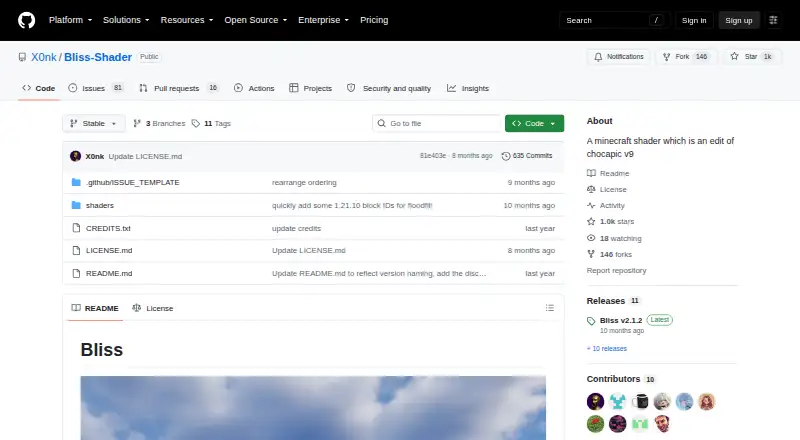Viewport: 800px width, 440px height.
Task: Focus the top Search field
Action: (614, 20)
